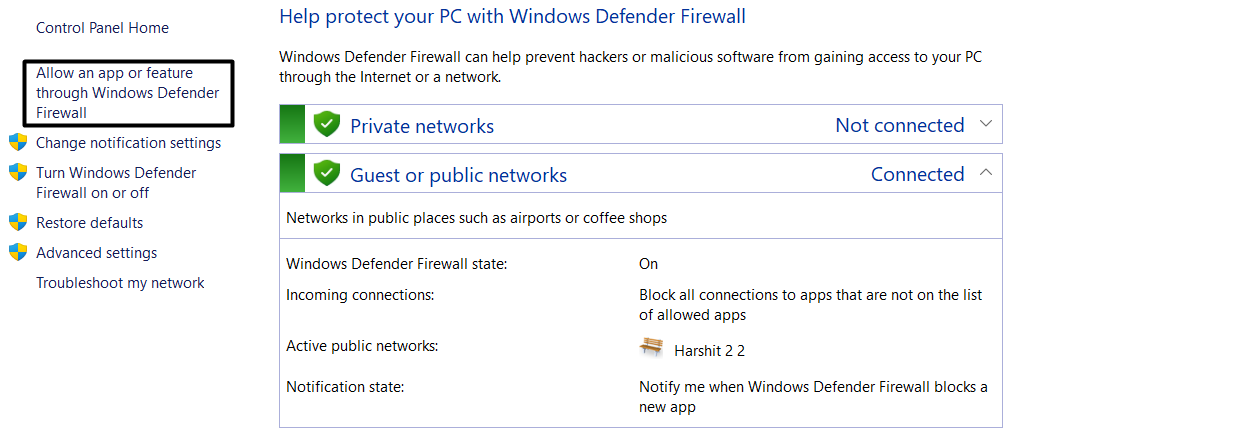Image resolution: width=1248 pixels, height=447 pixels.
Task: Click Troubleshoot my network link
Action: pos(120,283)
